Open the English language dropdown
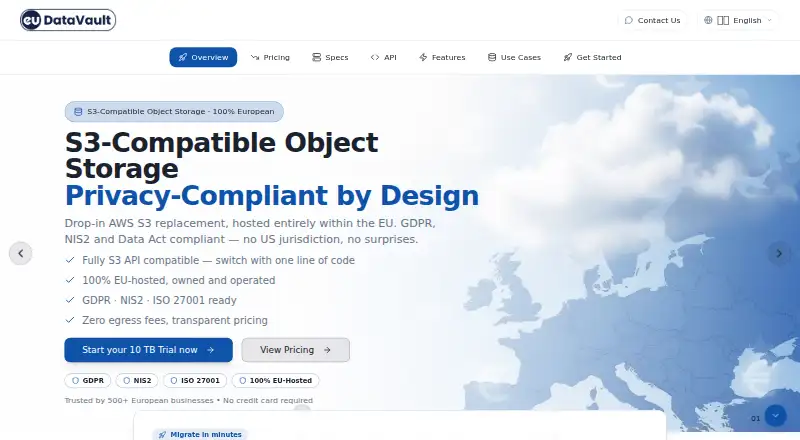The image size is (800, 440). pyautogui.click(x=738, y=20)
